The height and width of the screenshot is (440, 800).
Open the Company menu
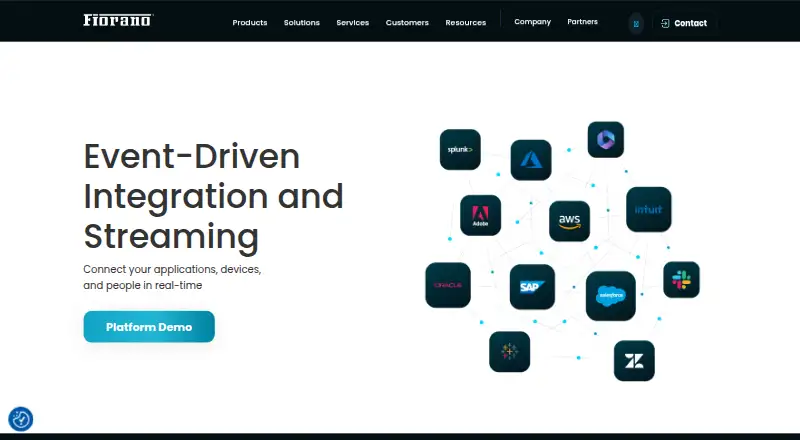533,22
